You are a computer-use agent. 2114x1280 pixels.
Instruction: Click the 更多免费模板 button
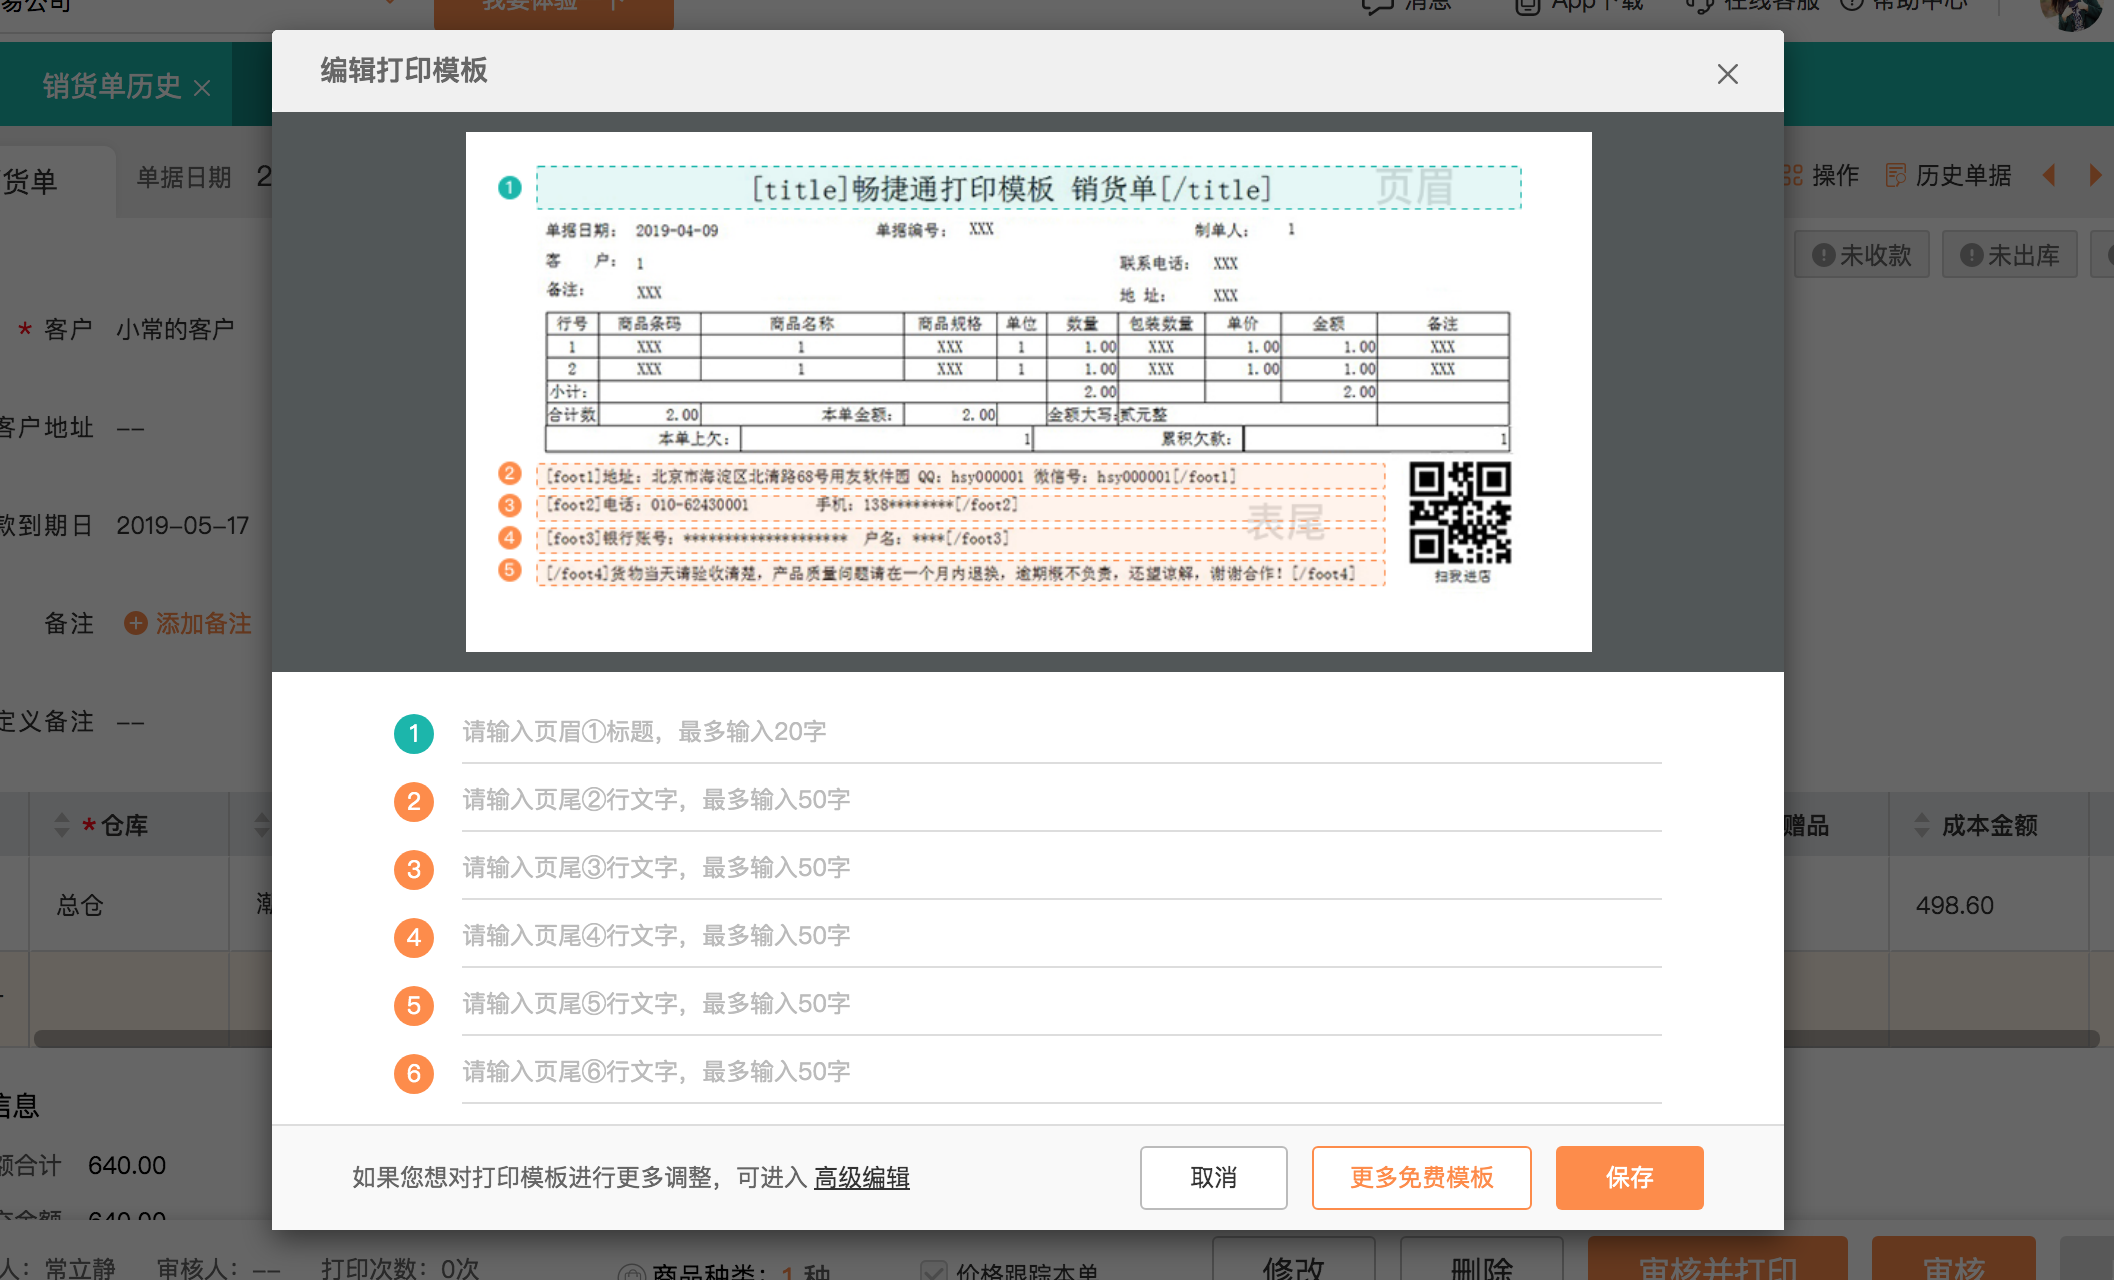[1419, 1176]
